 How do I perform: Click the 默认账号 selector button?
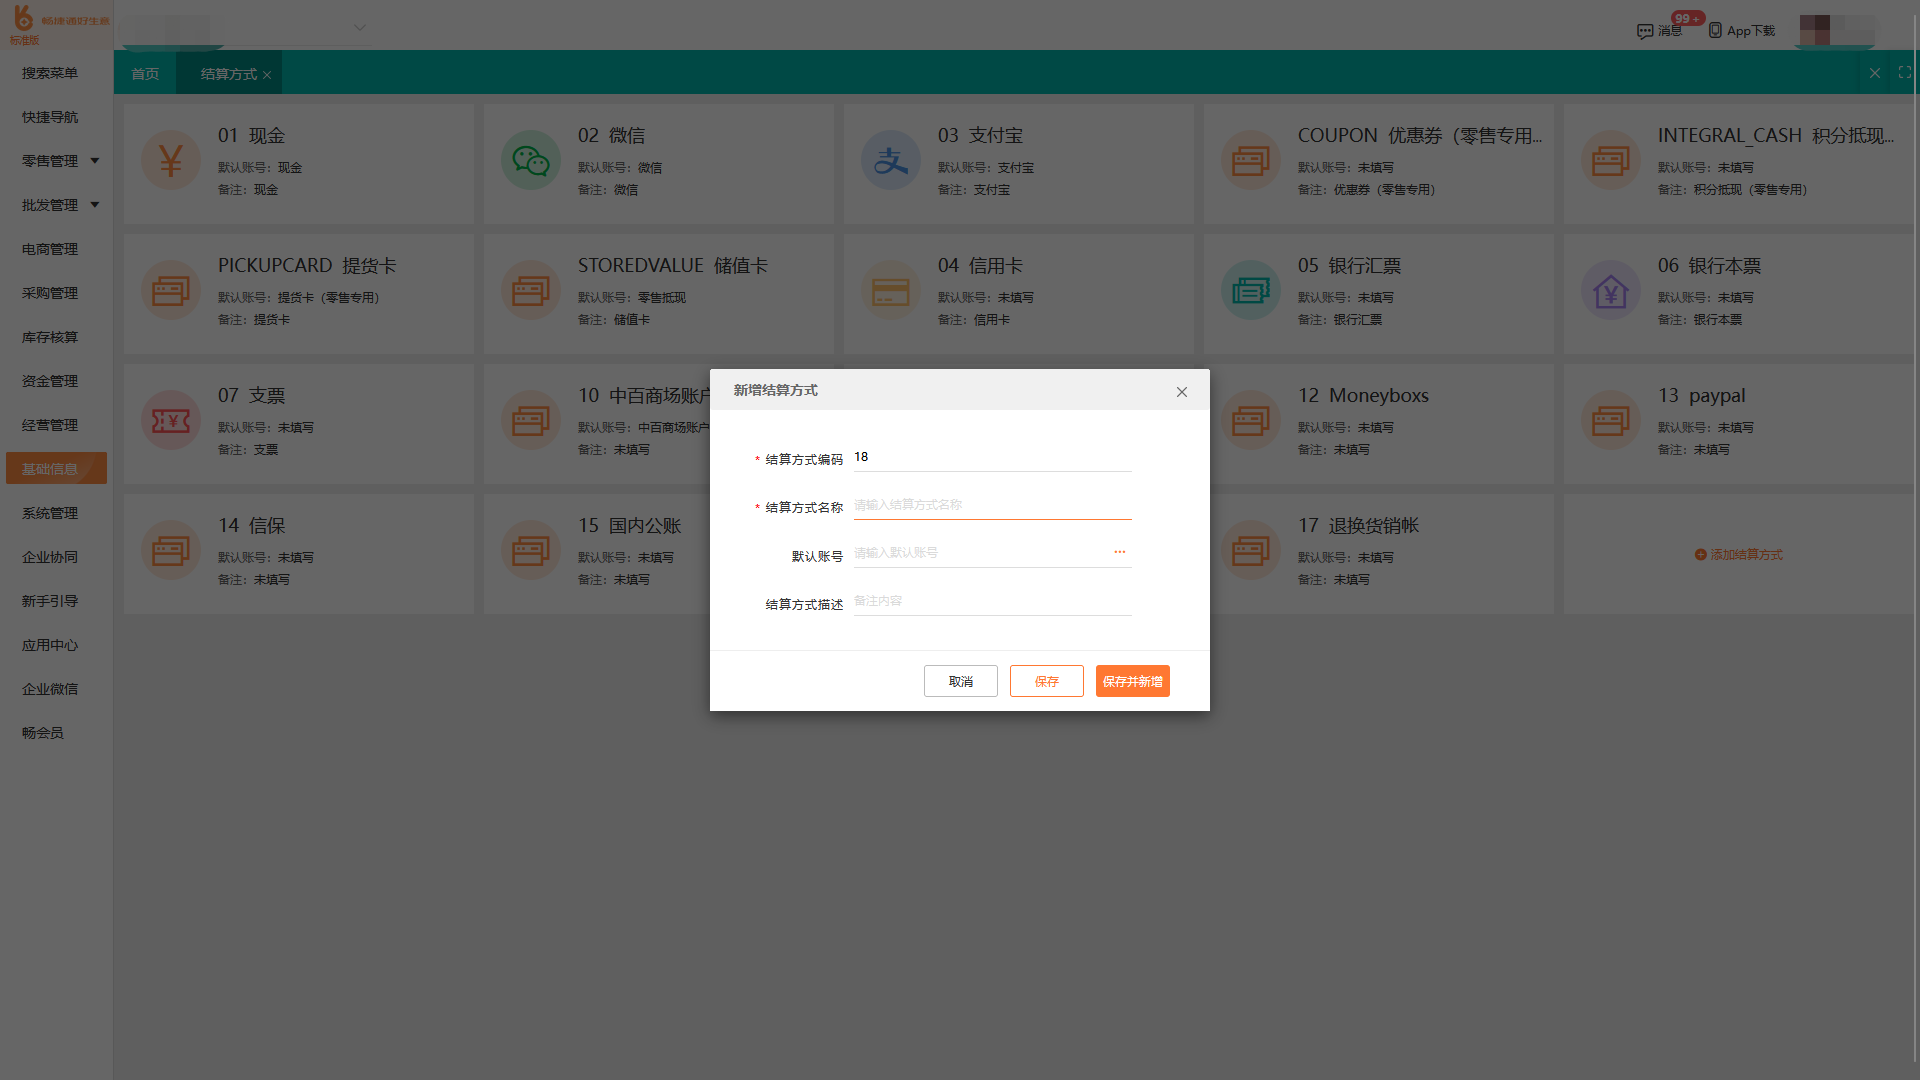point(1120,551)
